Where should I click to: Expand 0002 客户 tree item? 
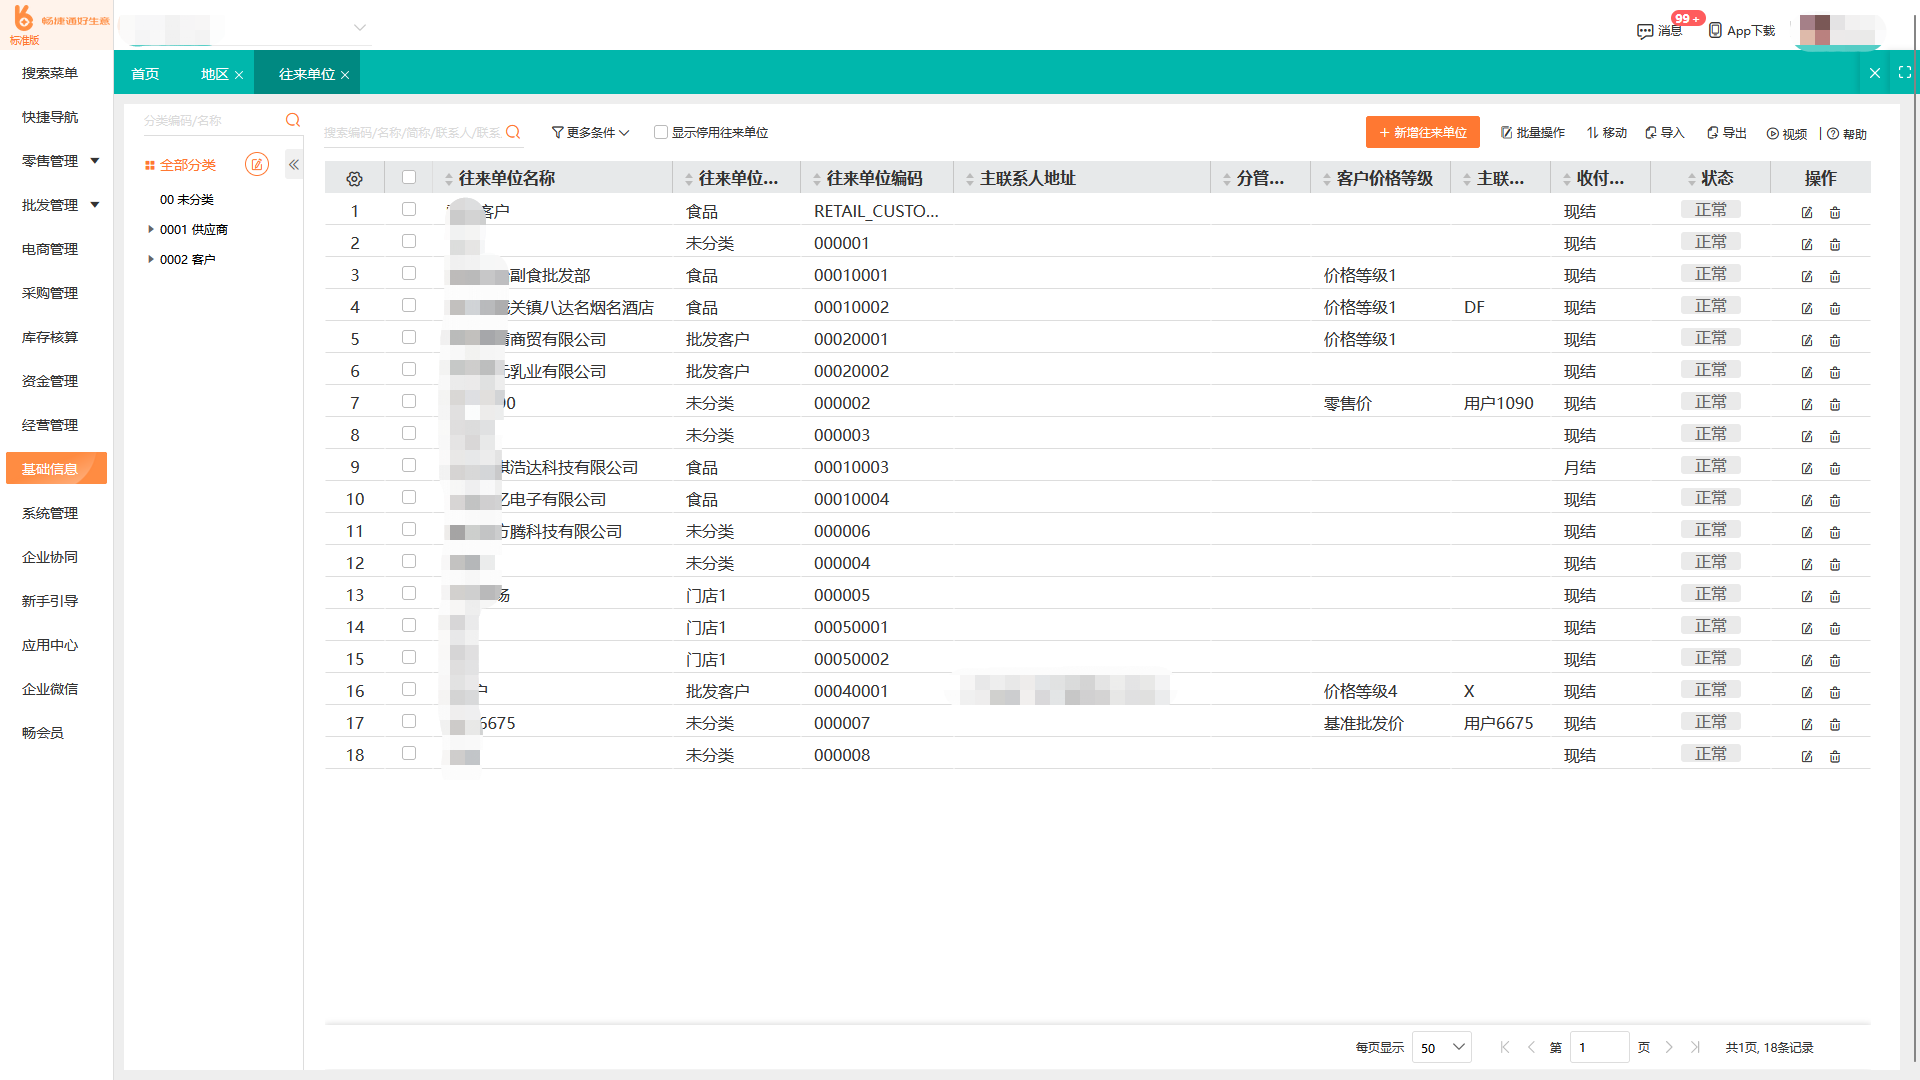[149, 260]
